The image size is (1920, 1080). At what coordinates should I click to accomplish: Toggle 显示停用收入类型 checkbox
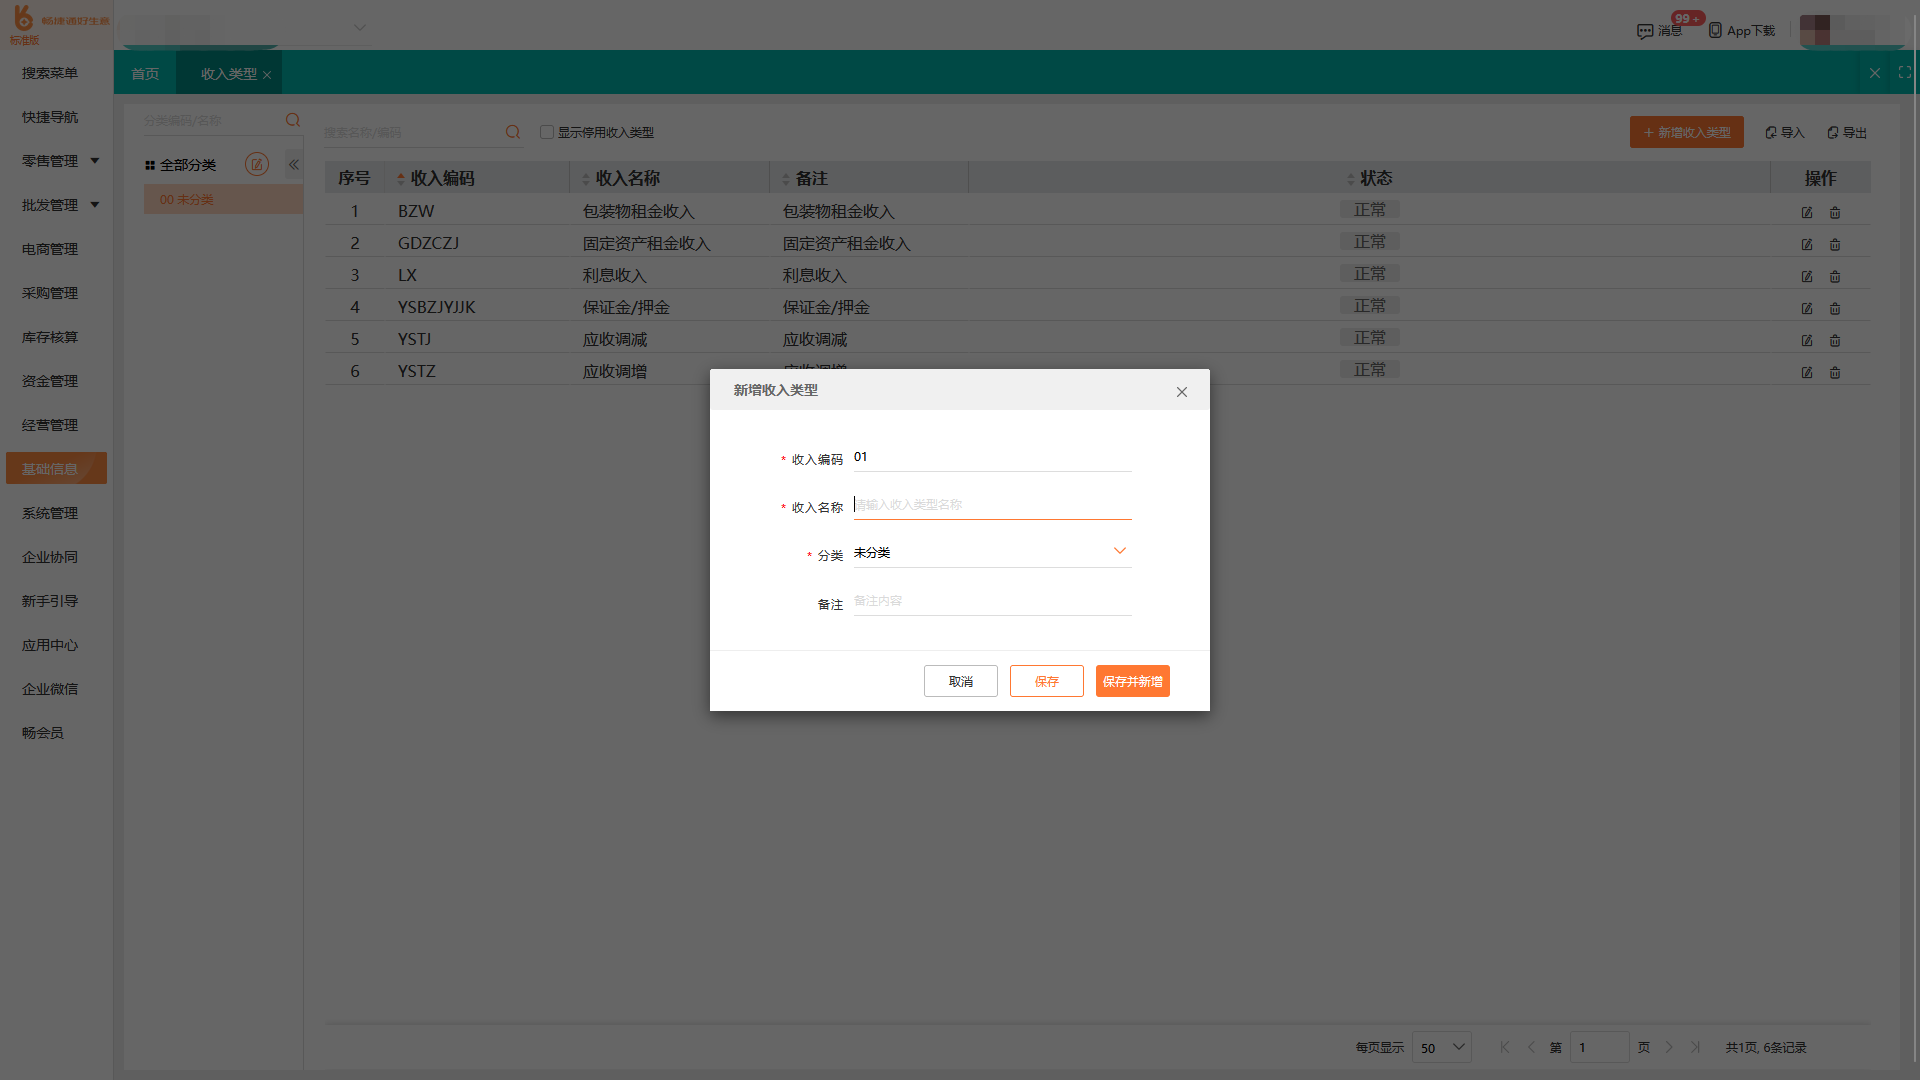(546, 132)
